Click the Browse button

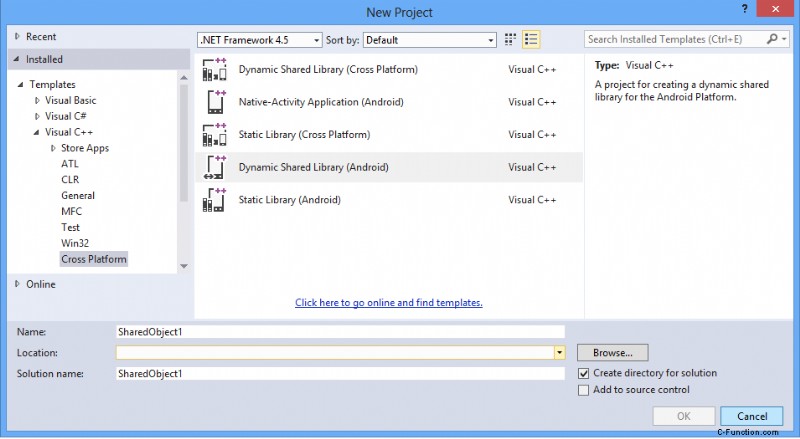612,353
